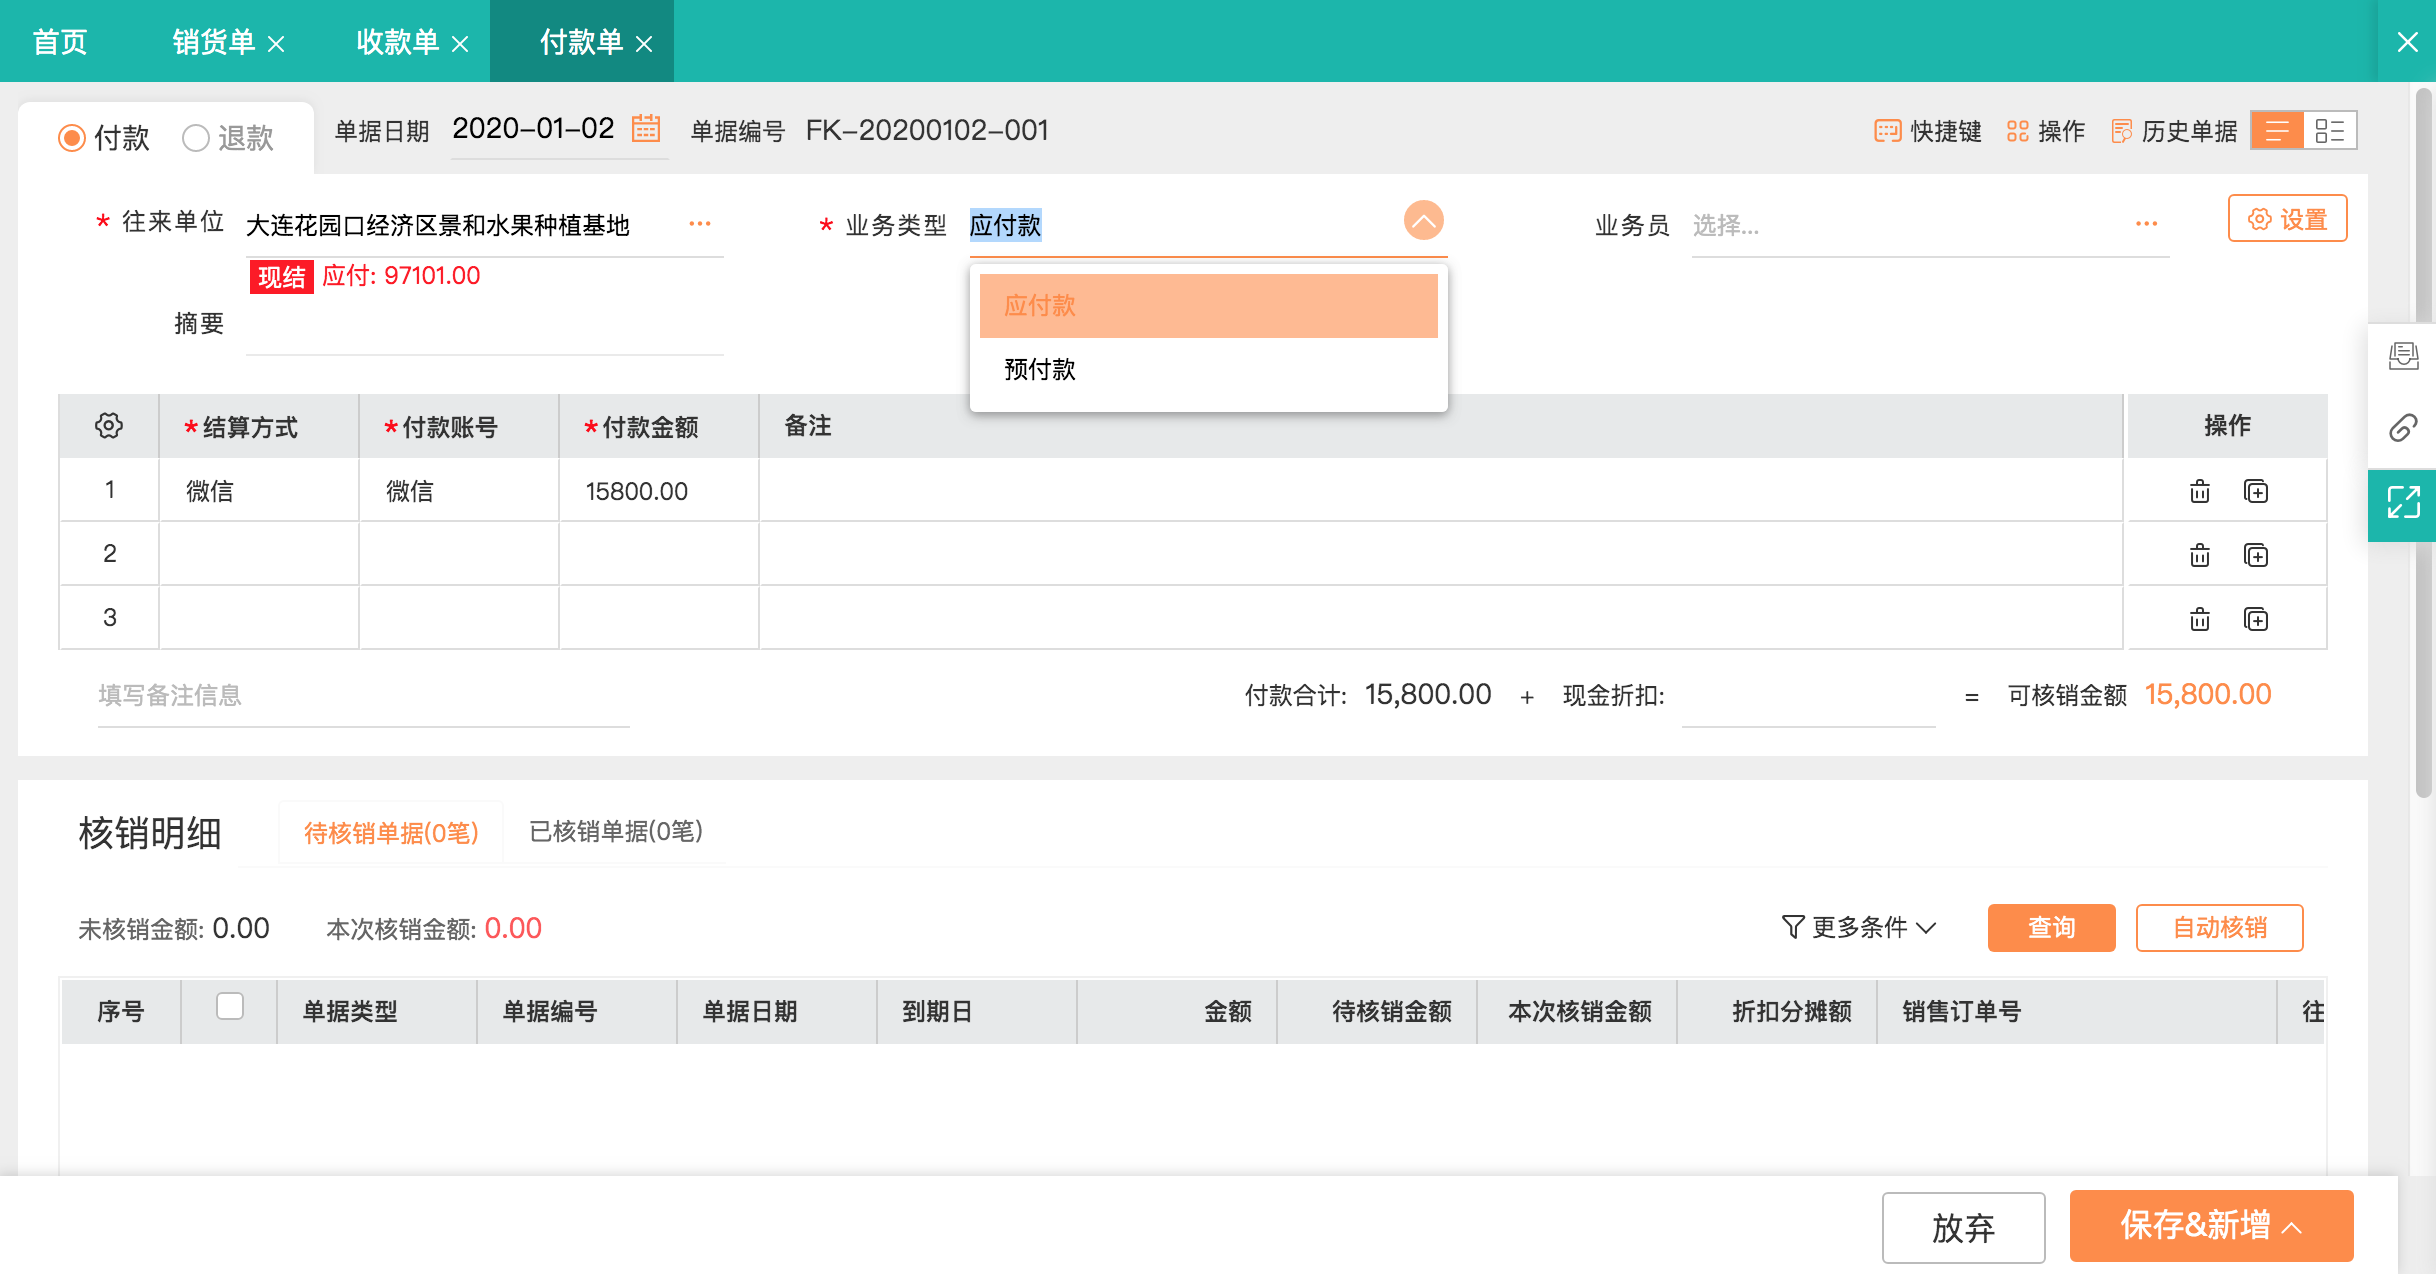This screenshot has width=2436, height=1274.
Task: Click 应付款 highlighted option in dropdown
Action: pos(1208,306)
